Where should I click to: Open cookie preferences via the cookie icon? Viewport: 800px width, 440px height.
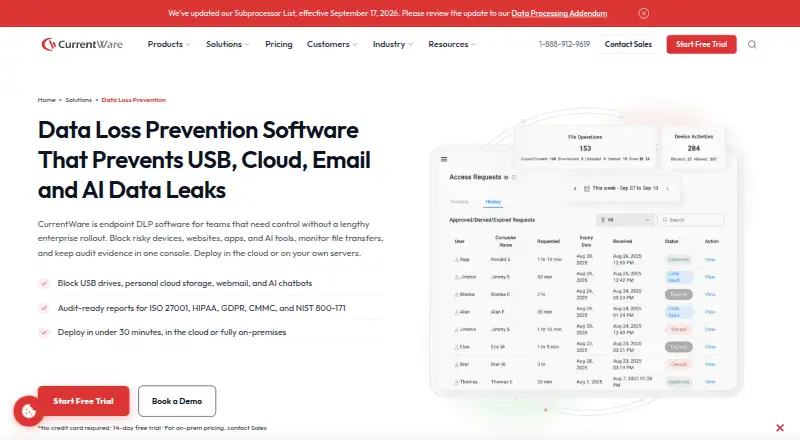[29, 411]
